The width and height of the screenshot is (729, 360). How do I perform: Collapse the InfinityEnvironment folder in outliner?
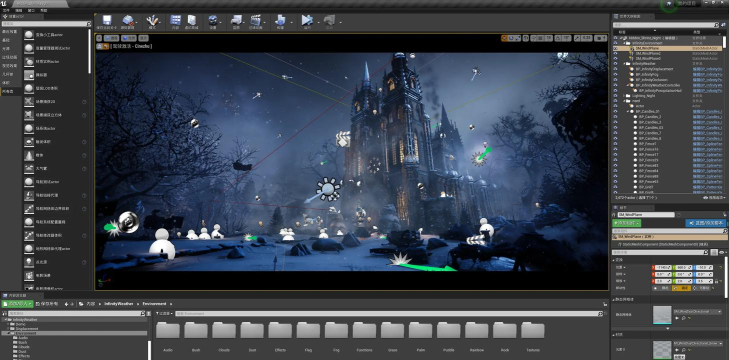(x=624, y=43)
